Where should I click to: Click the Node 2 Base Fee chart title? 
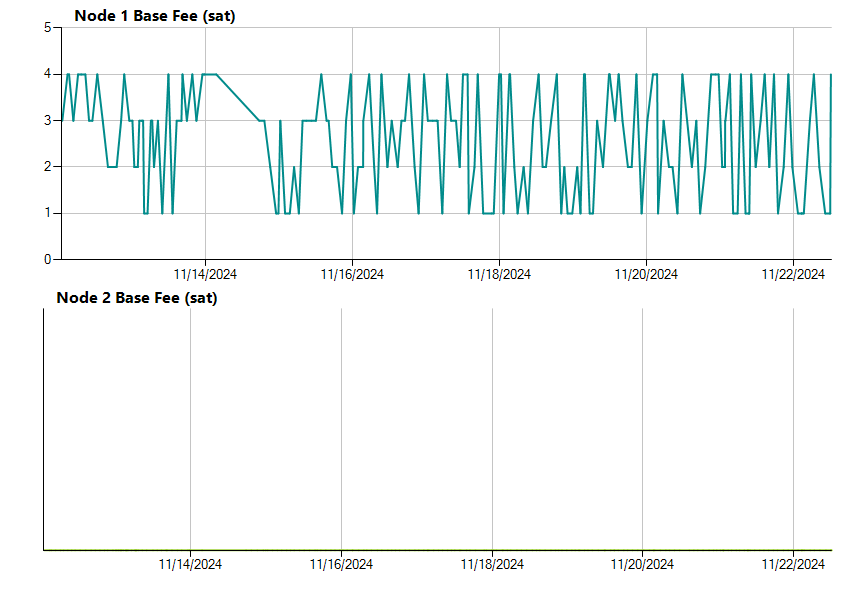point(137,297)
